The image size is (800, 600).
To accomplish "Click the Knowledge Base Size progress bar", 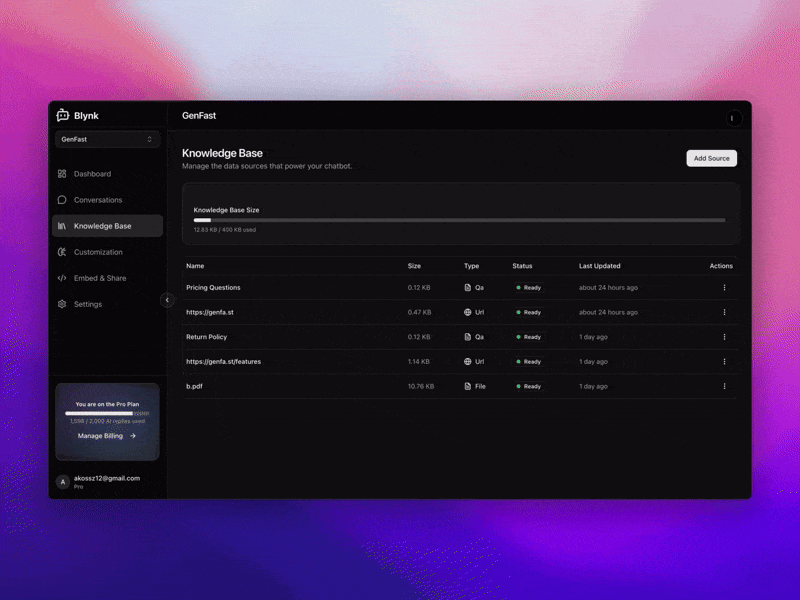I will 459,220.
